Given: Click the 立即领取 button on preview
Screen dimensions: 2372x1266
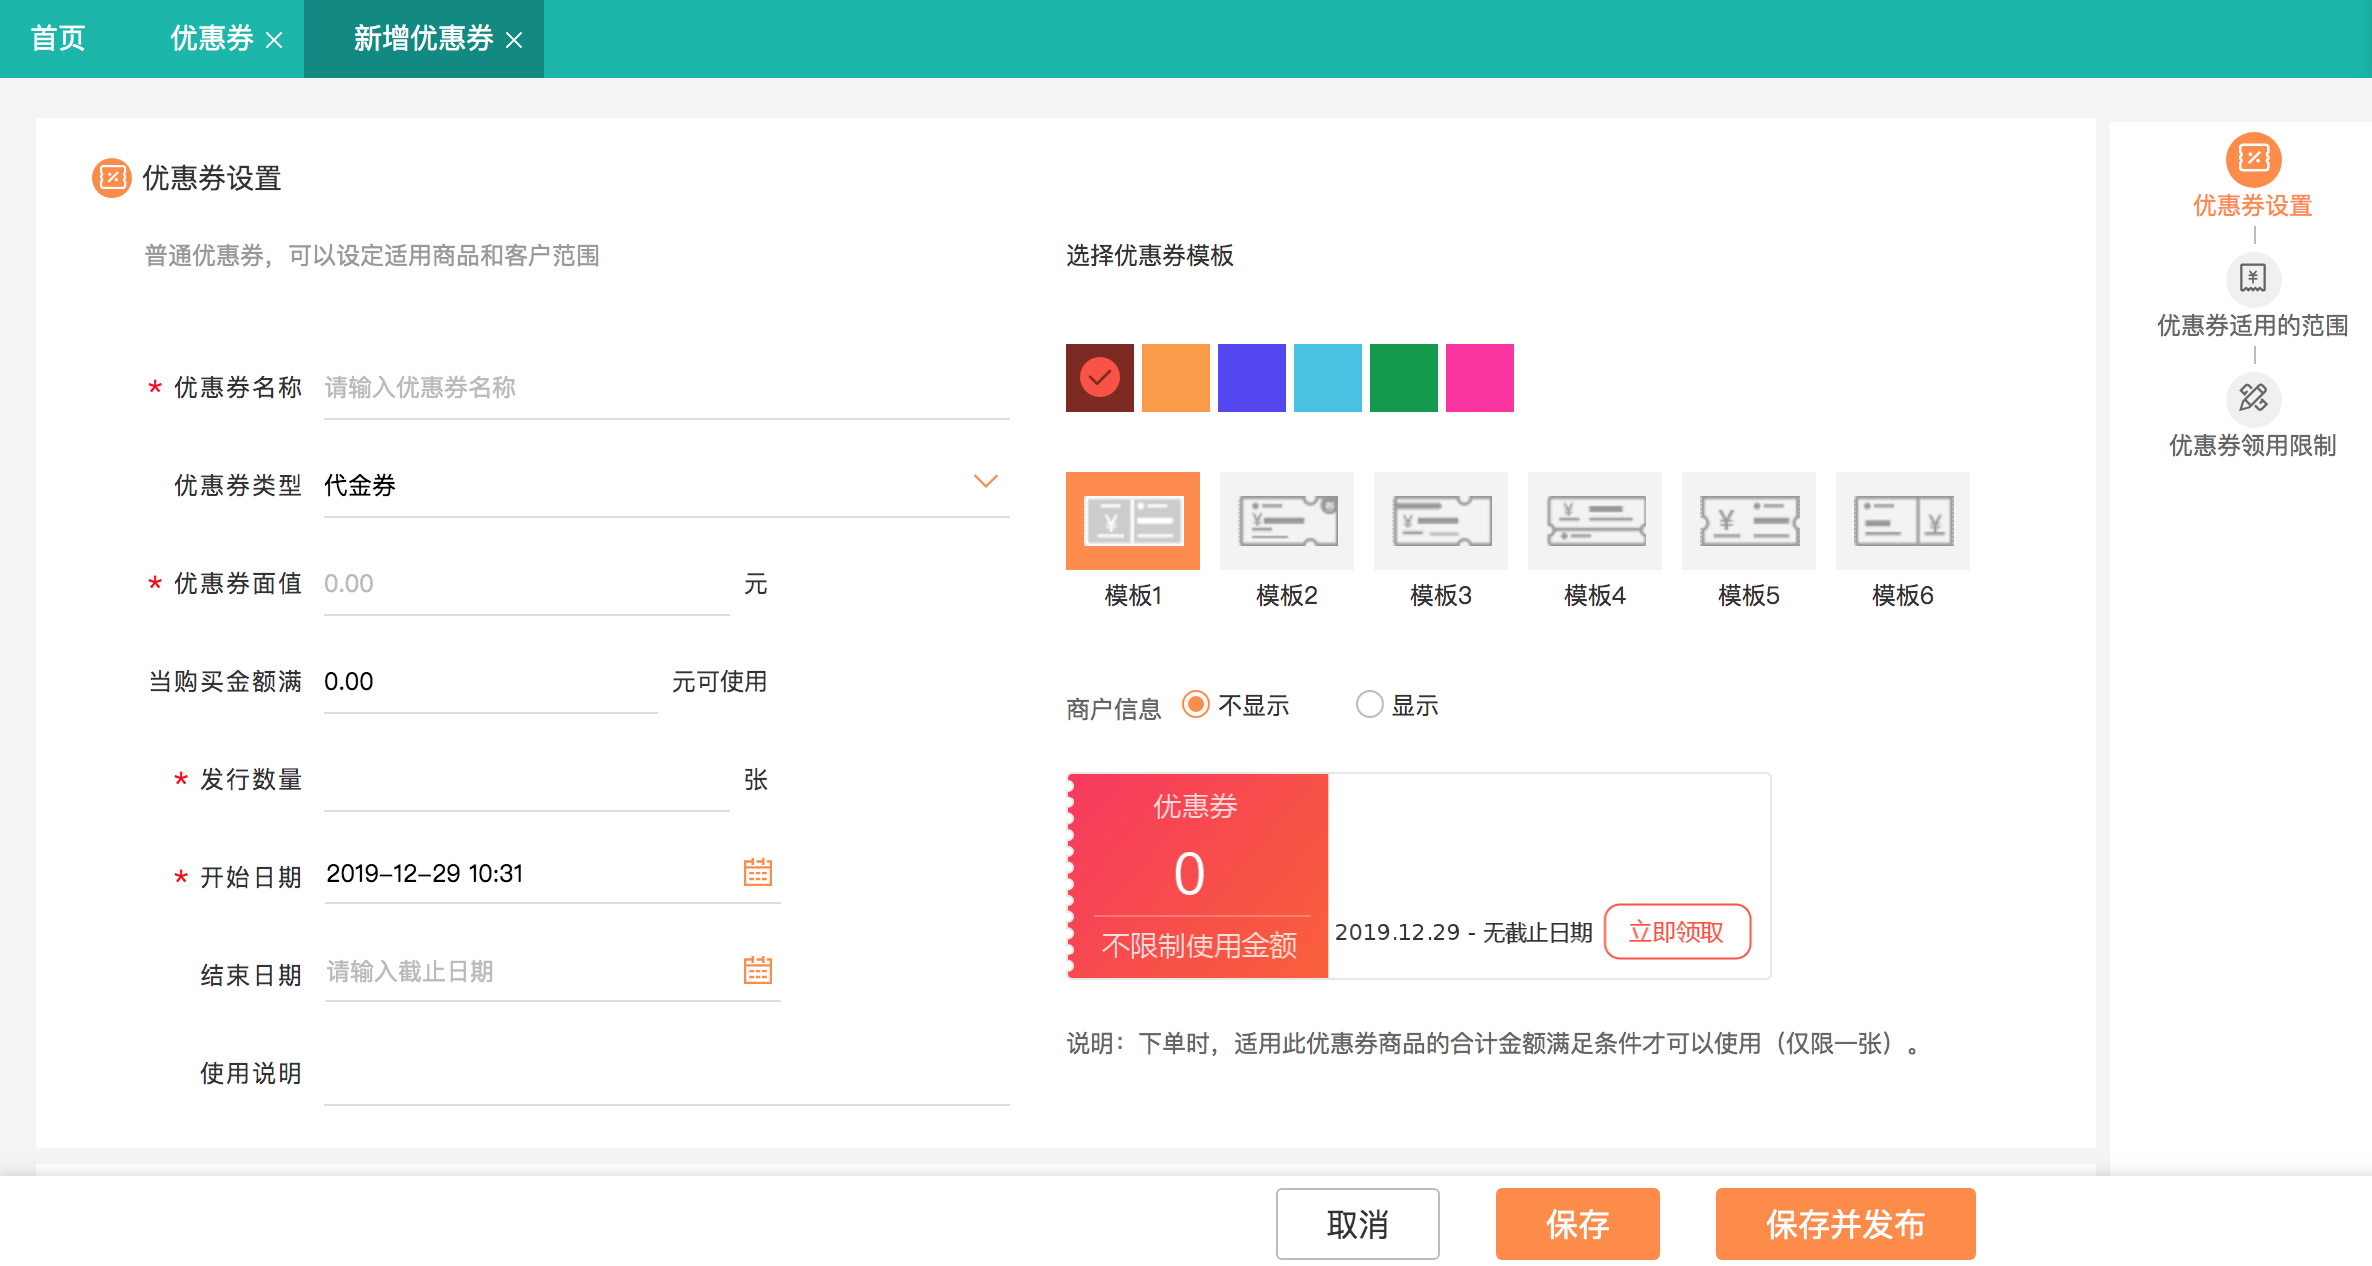Looking at the screenshot, I should 1675,932.
